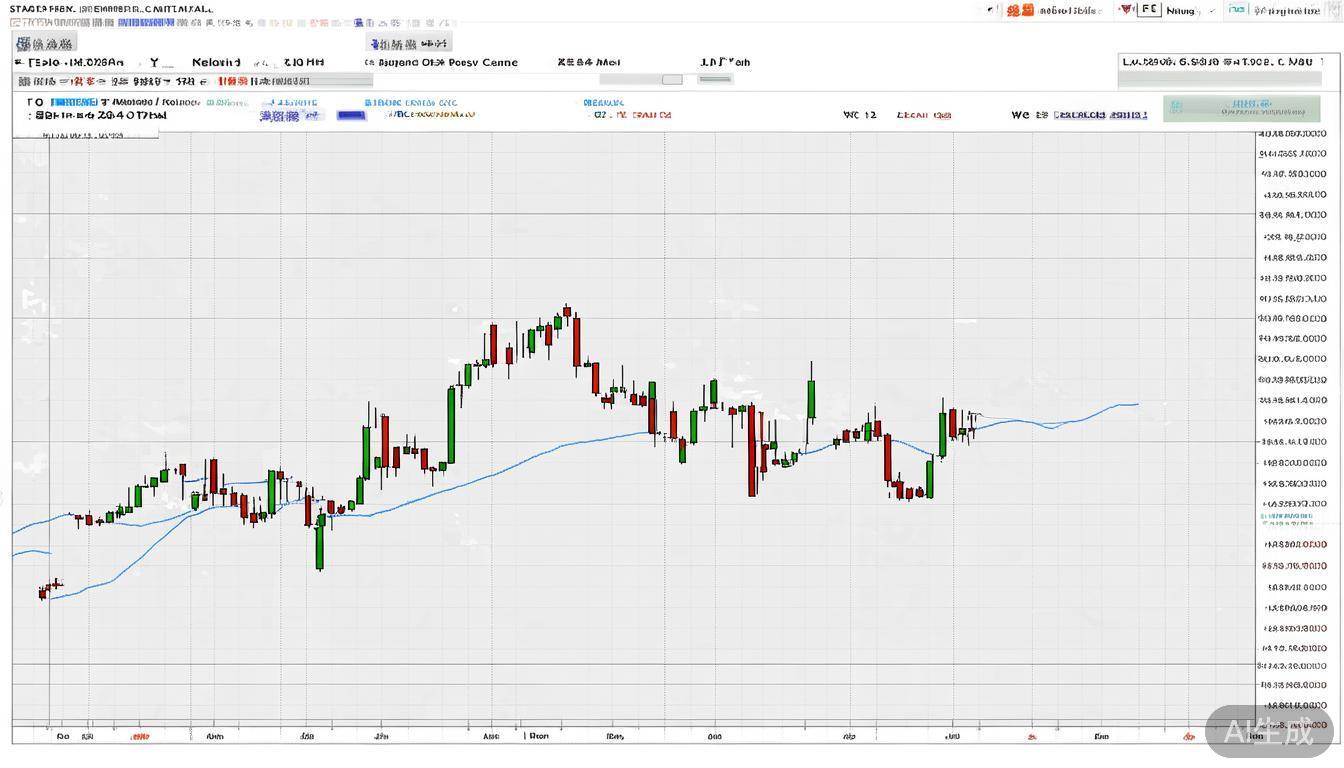Click the red downward triangle icon
Image resolution: width=1344 pixels, height=768 pixels.
[x=1126, y=10]
